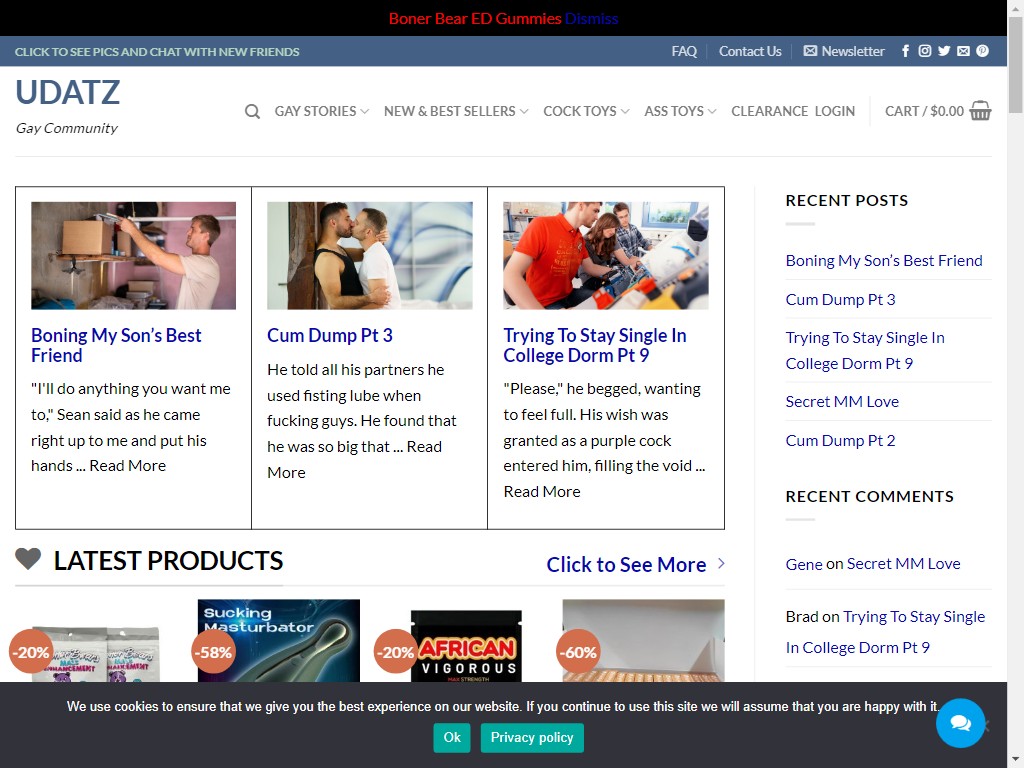The height and width of the screenshot is (768, 1024).
Task: Open the FAQ link in top bar
Action: click(x=684, y=51)
